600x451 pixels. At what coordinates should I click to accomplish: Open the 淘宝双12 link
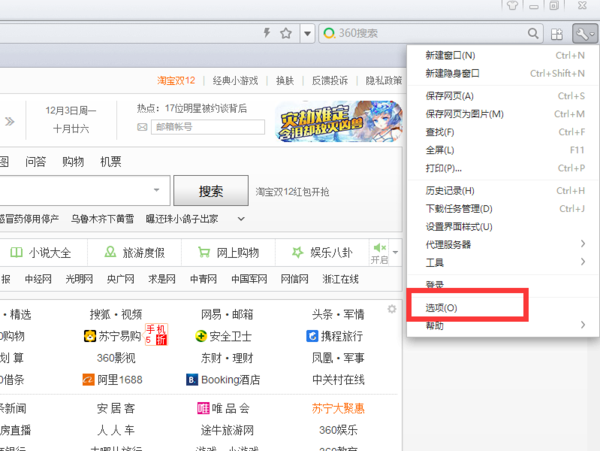click(x=176, y=80)
